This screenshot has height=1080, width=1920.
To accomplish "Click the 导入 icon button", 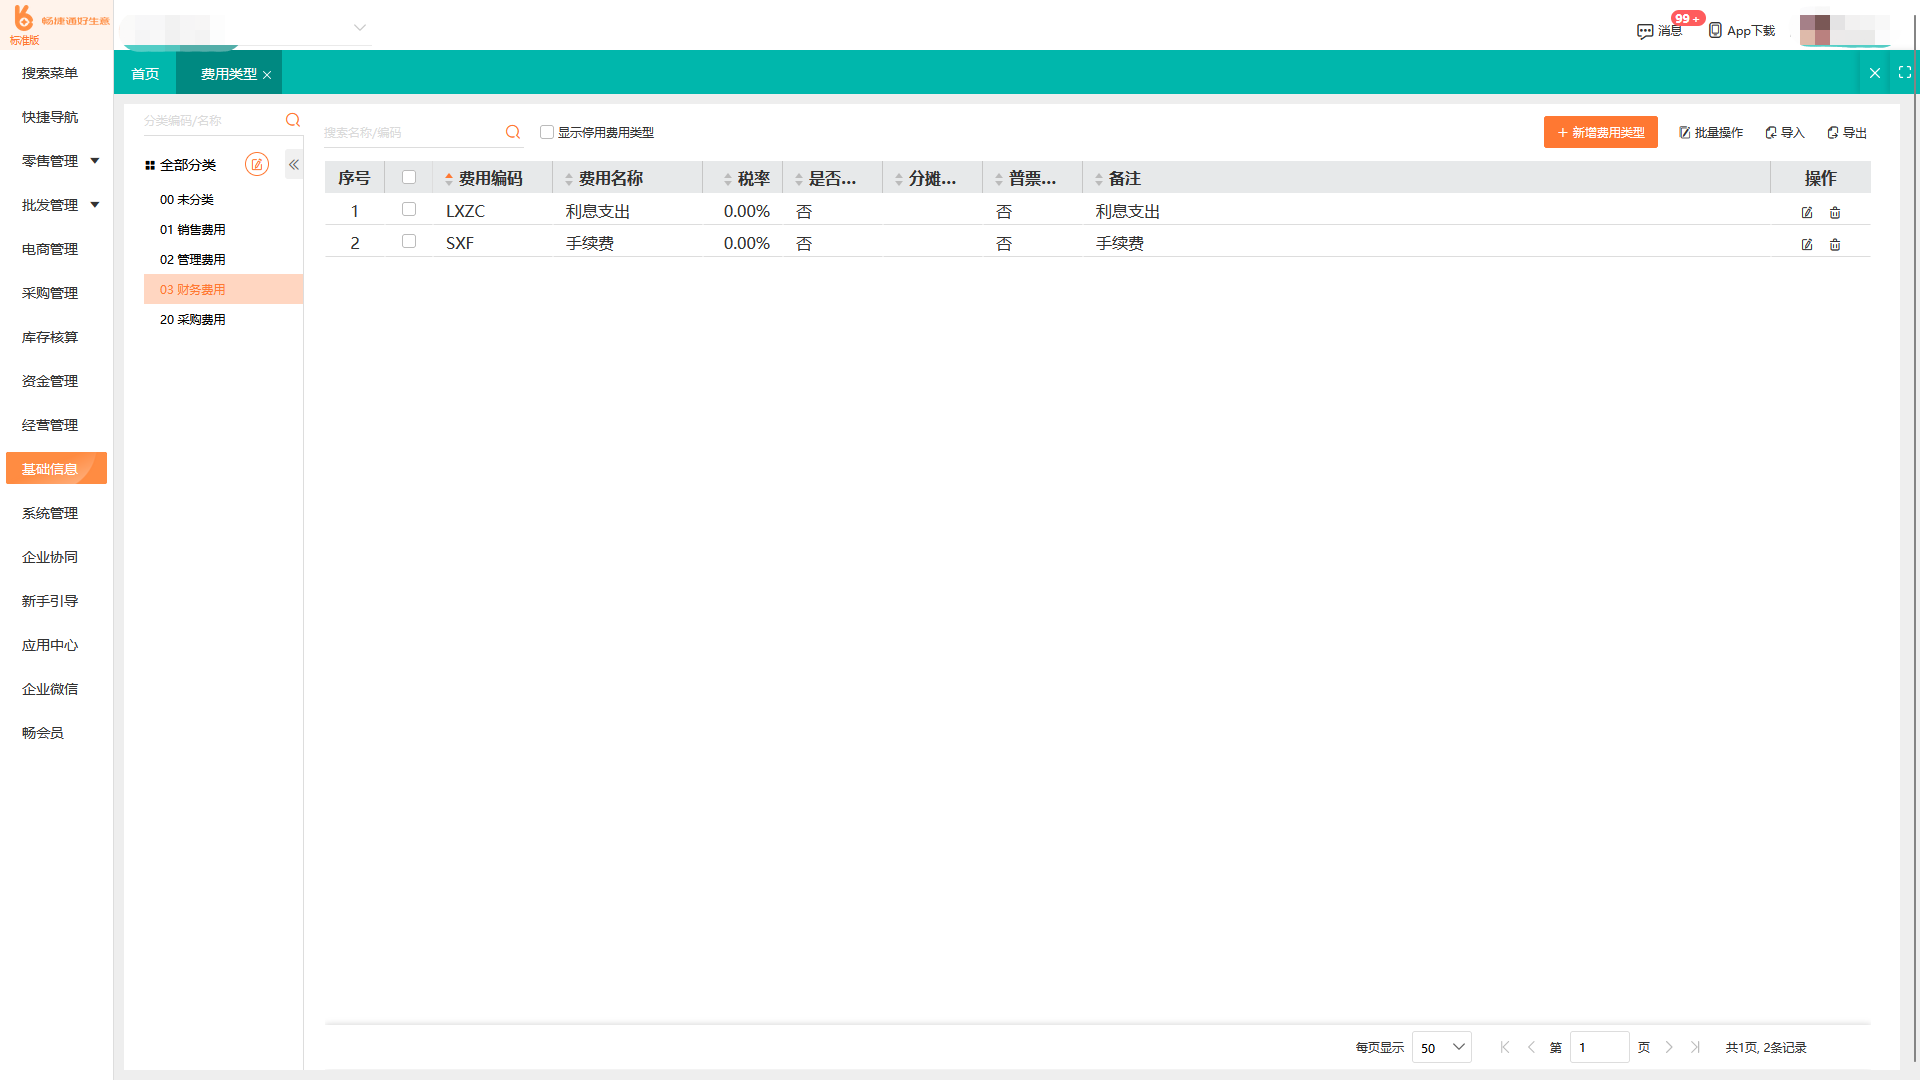I will pos(1785,131).
